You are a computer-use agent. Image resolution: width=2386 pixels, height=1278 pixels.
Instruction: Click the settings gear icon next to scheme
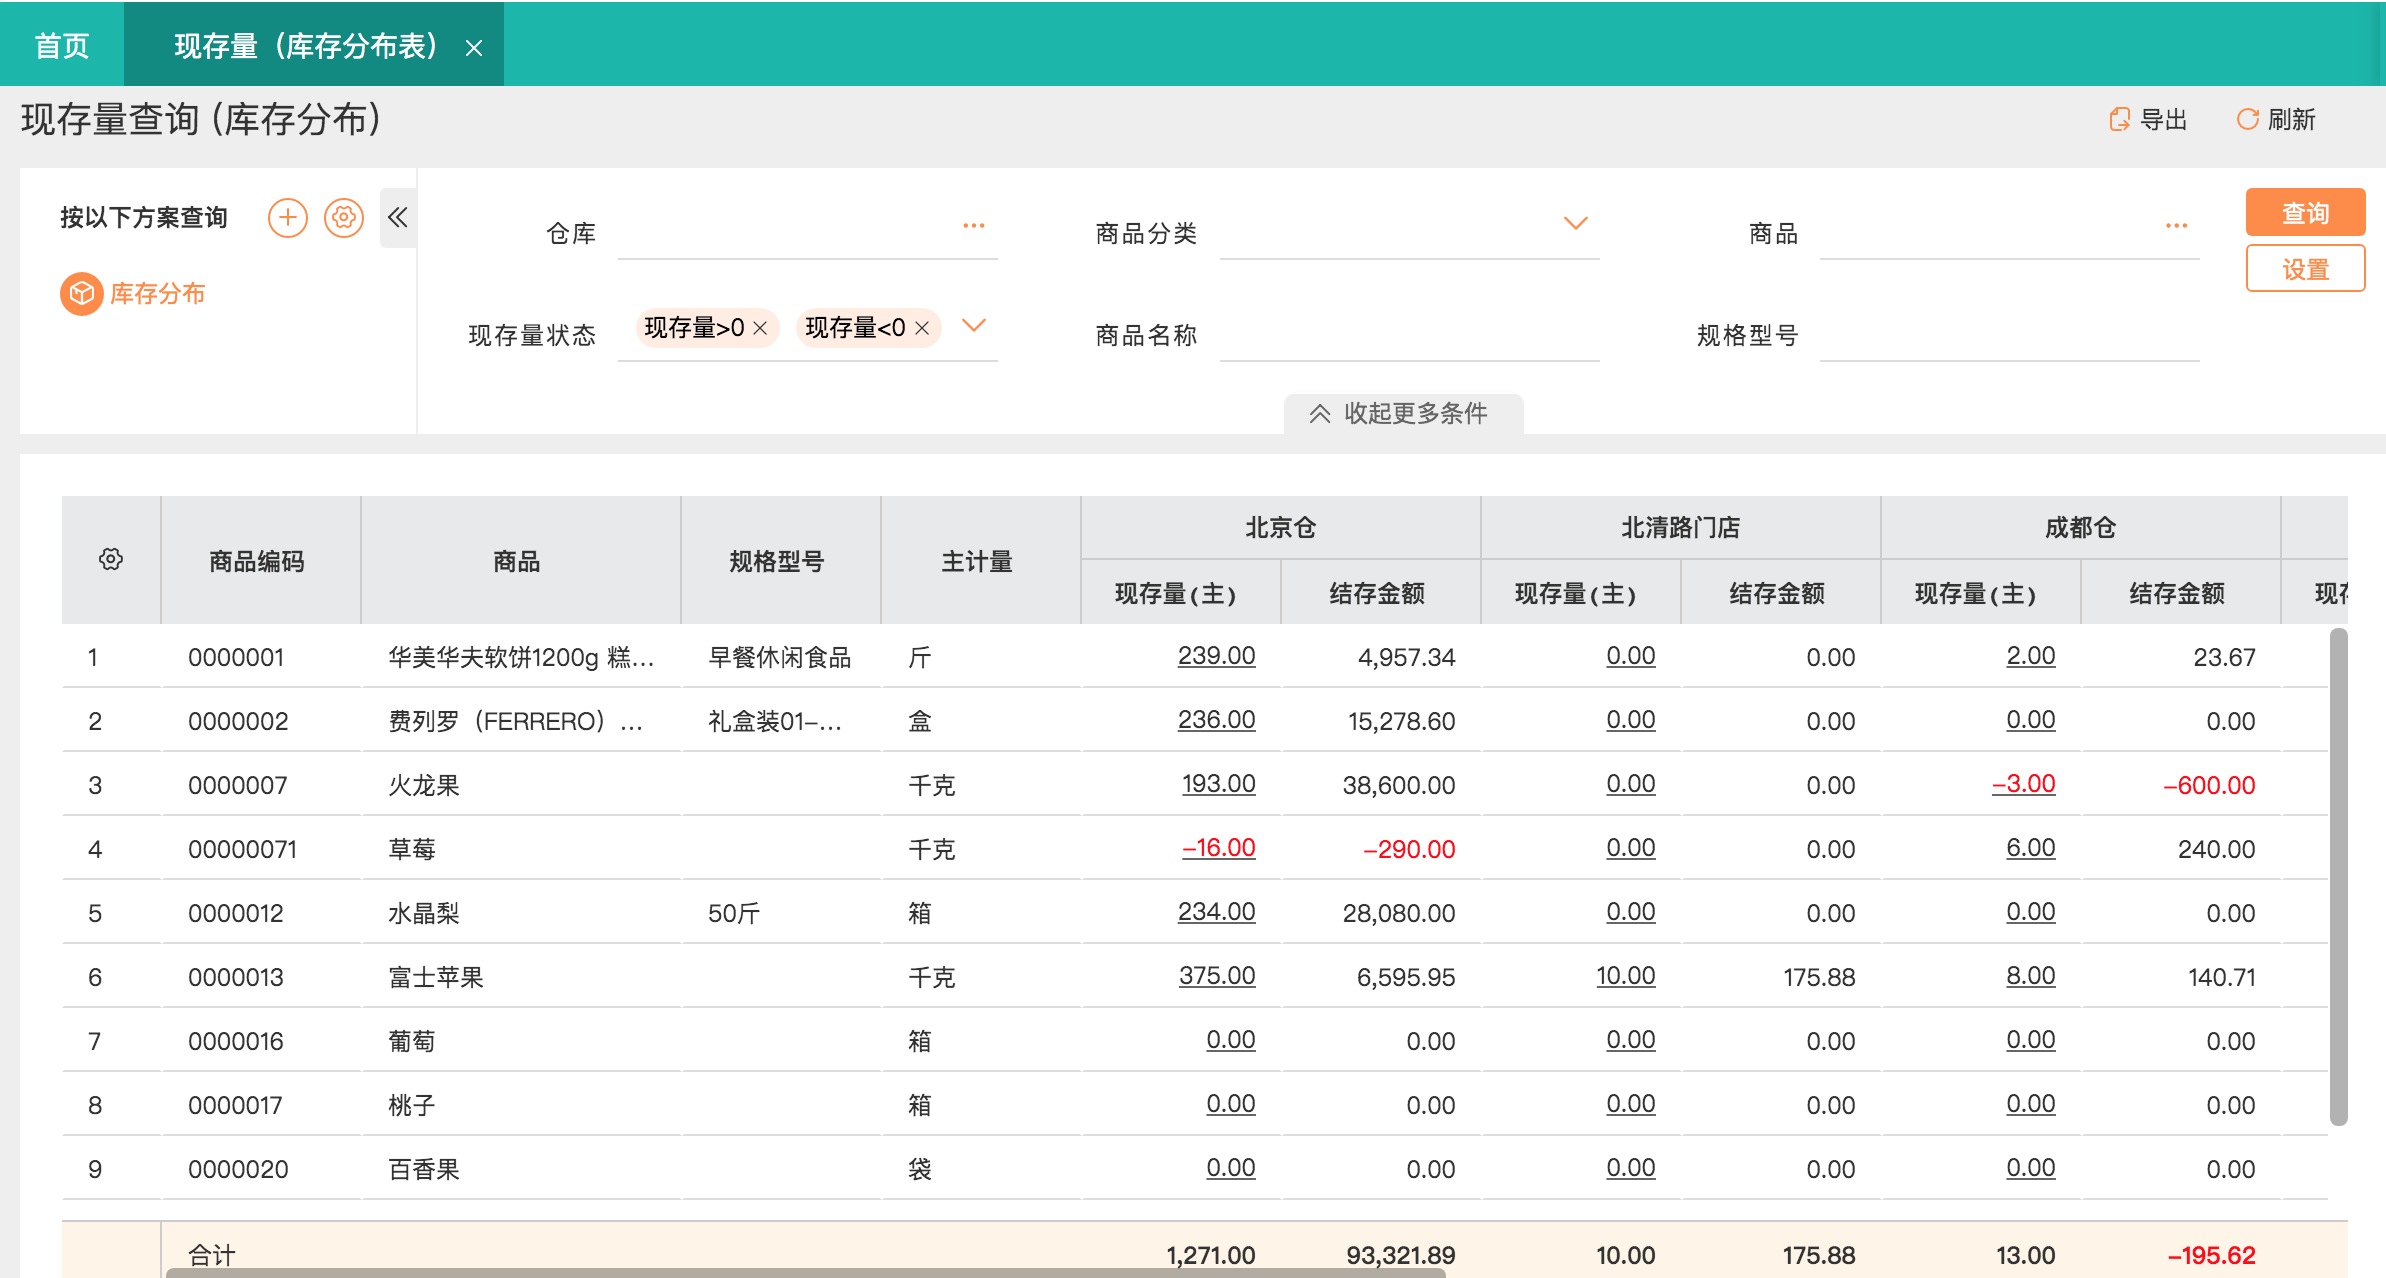point(342,218)
